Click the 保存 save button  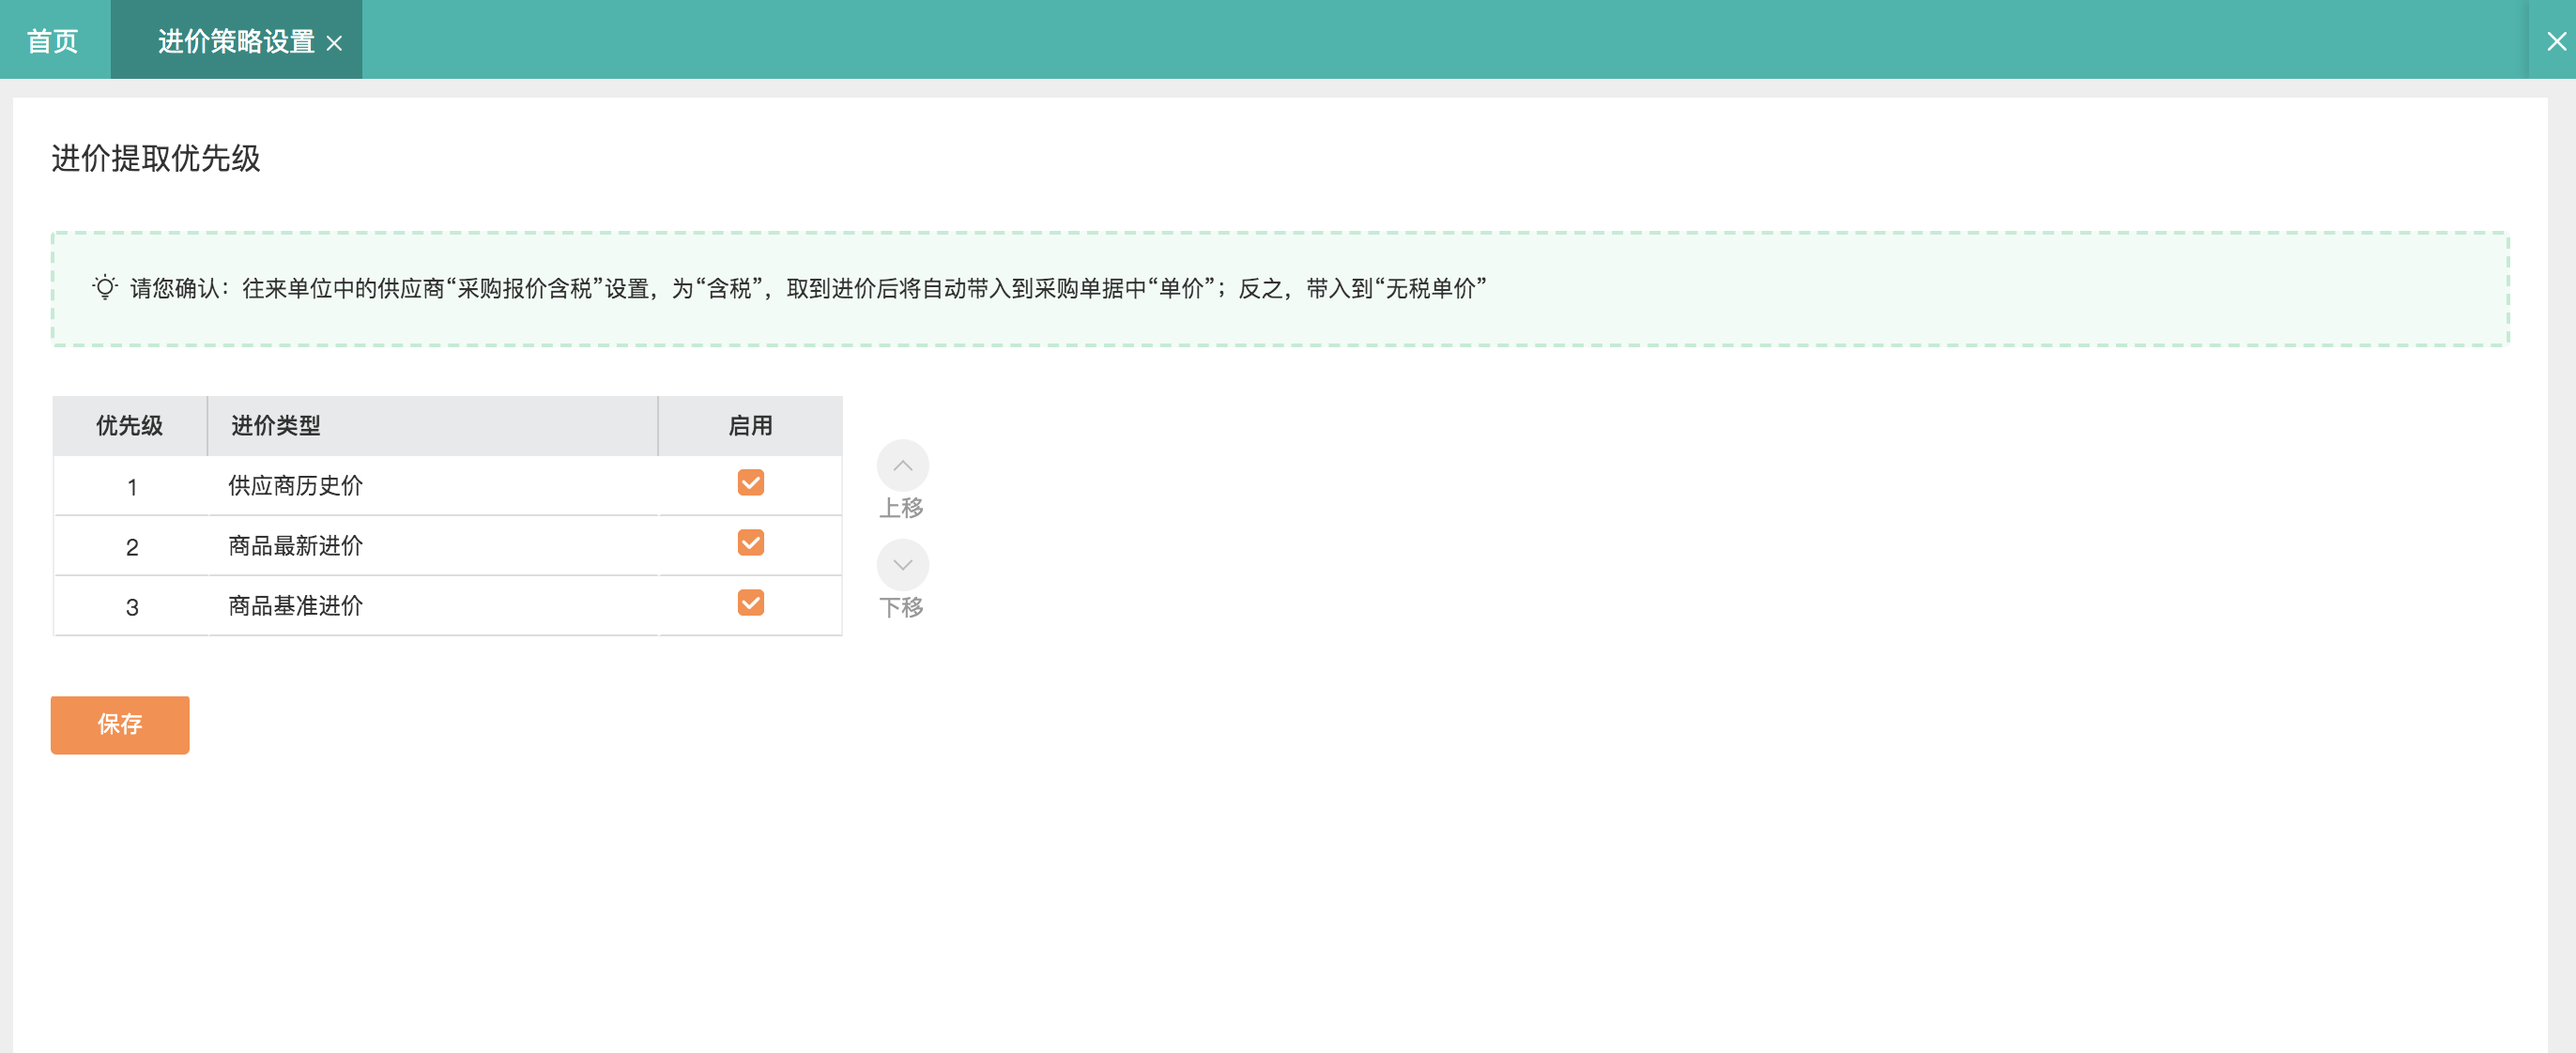[x=120, y=723]
